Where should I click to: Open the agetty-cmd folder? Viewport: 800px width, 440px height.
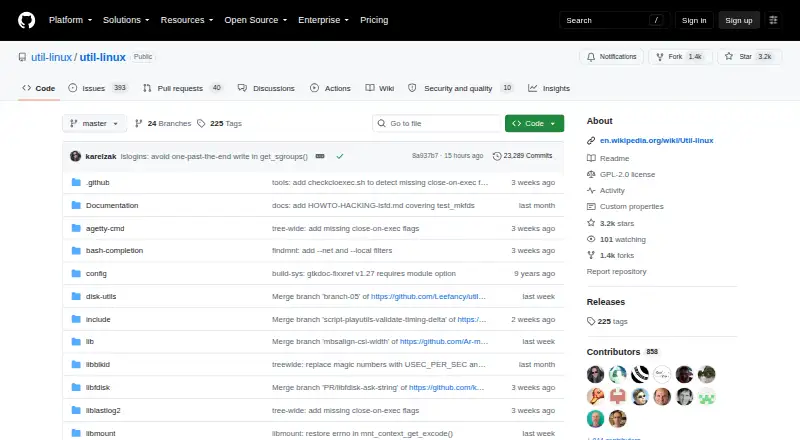(105, 228)
